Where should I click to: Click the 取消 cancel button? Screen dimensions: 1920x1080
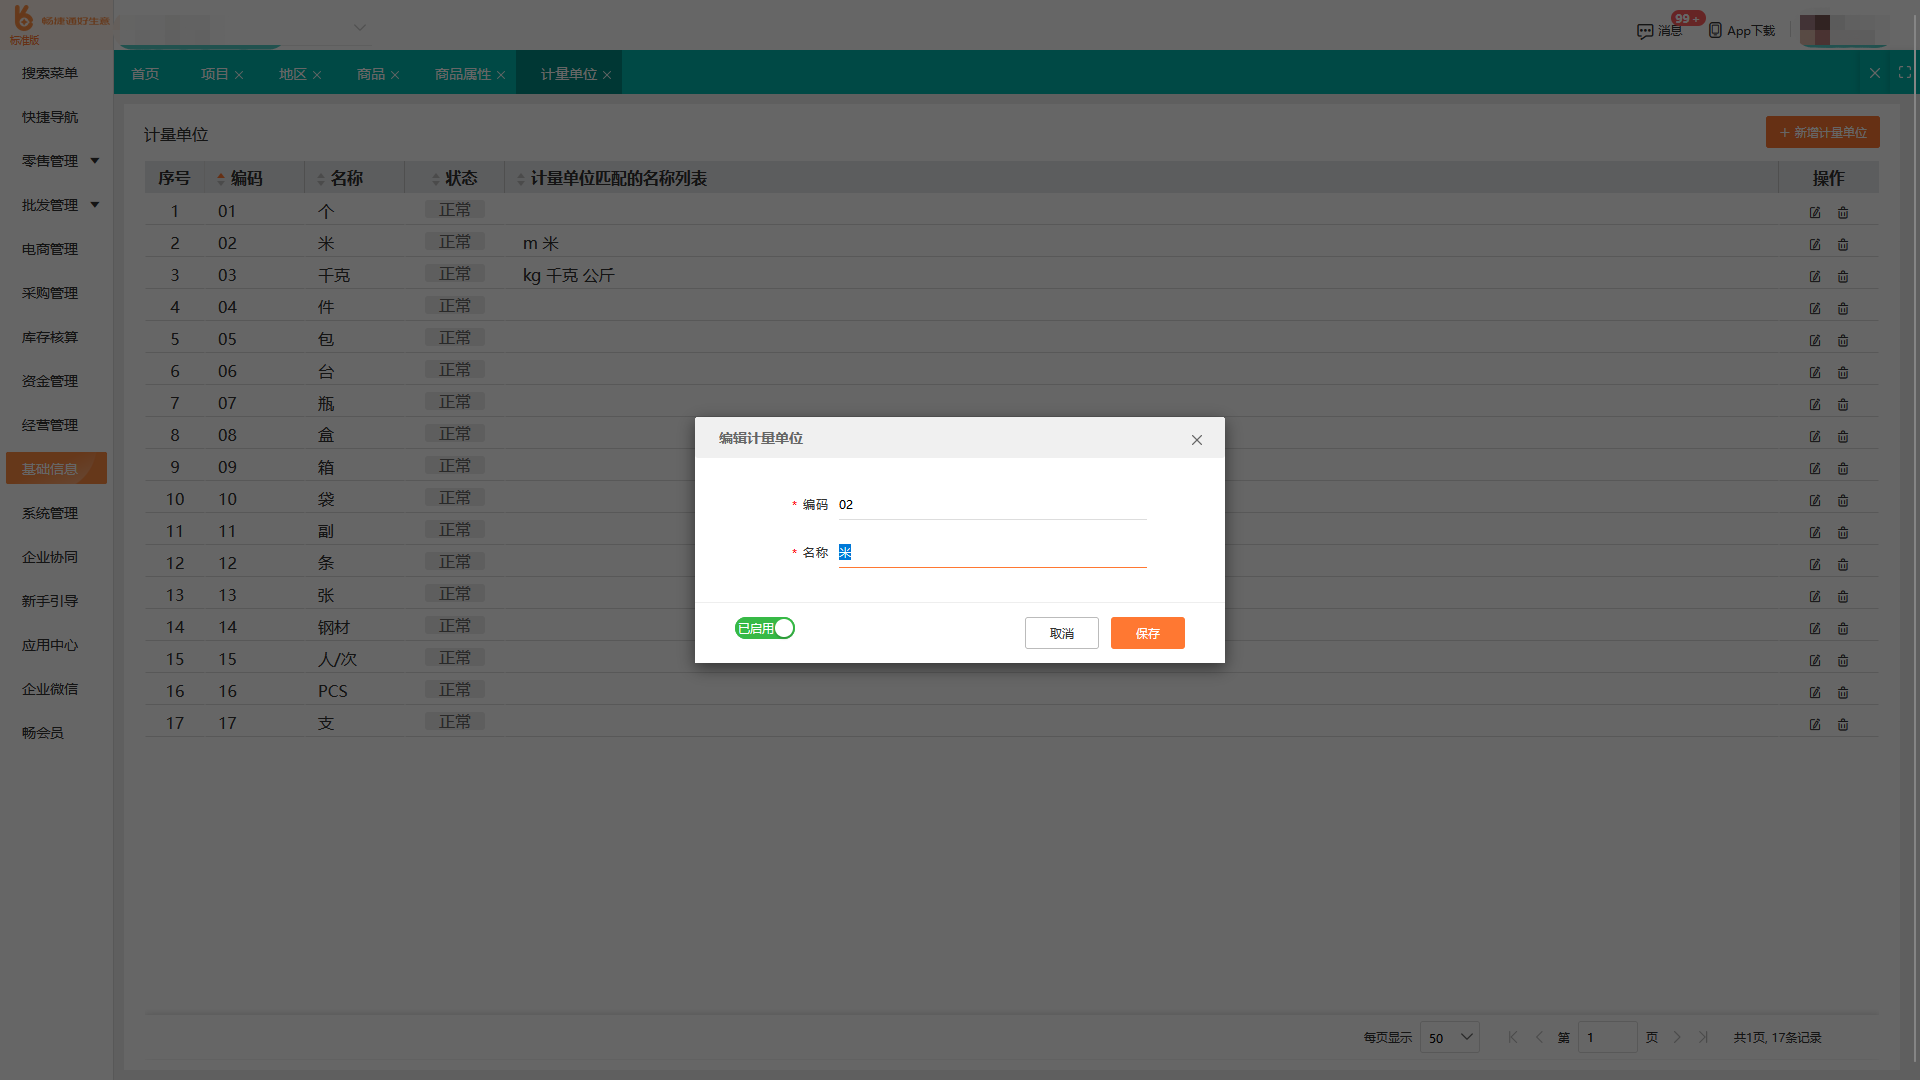pos(1062,633)
